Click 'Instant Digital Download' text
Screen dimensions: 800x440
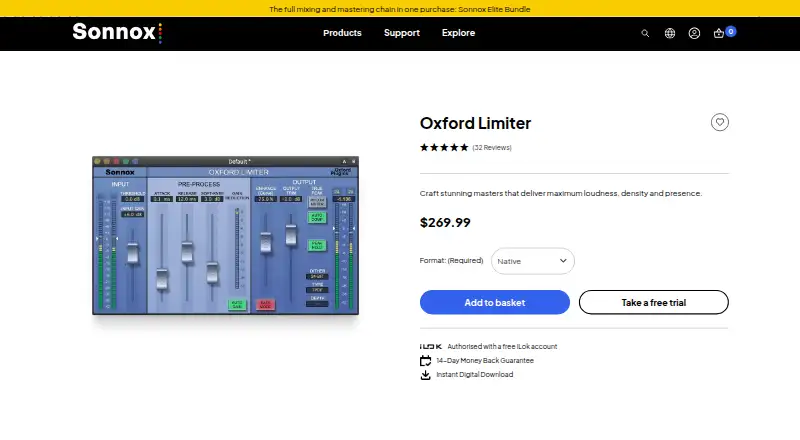click(474, 375)
